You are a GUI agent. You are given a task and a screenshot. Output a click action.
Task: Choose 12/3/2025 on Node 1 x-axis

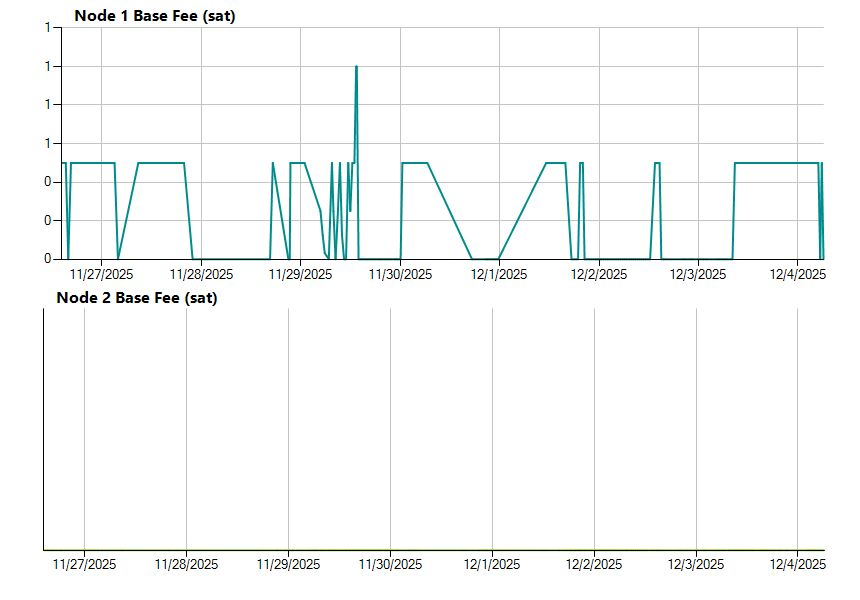[697, 274]
